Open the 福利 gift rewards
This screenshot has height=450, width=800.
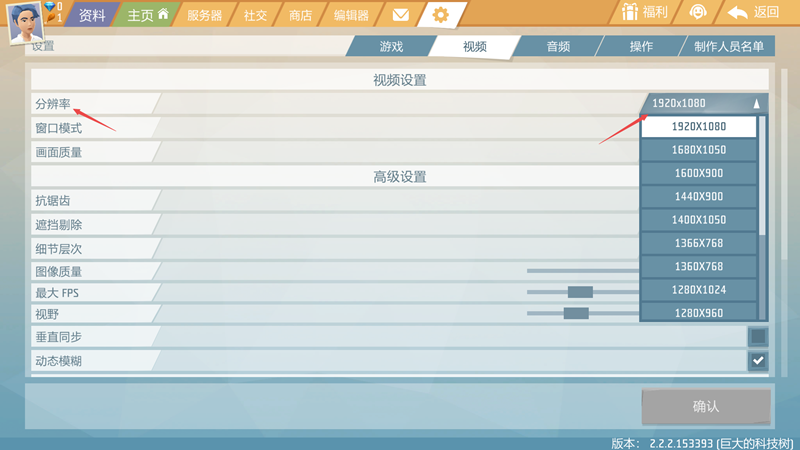click(x=645, y=12)
